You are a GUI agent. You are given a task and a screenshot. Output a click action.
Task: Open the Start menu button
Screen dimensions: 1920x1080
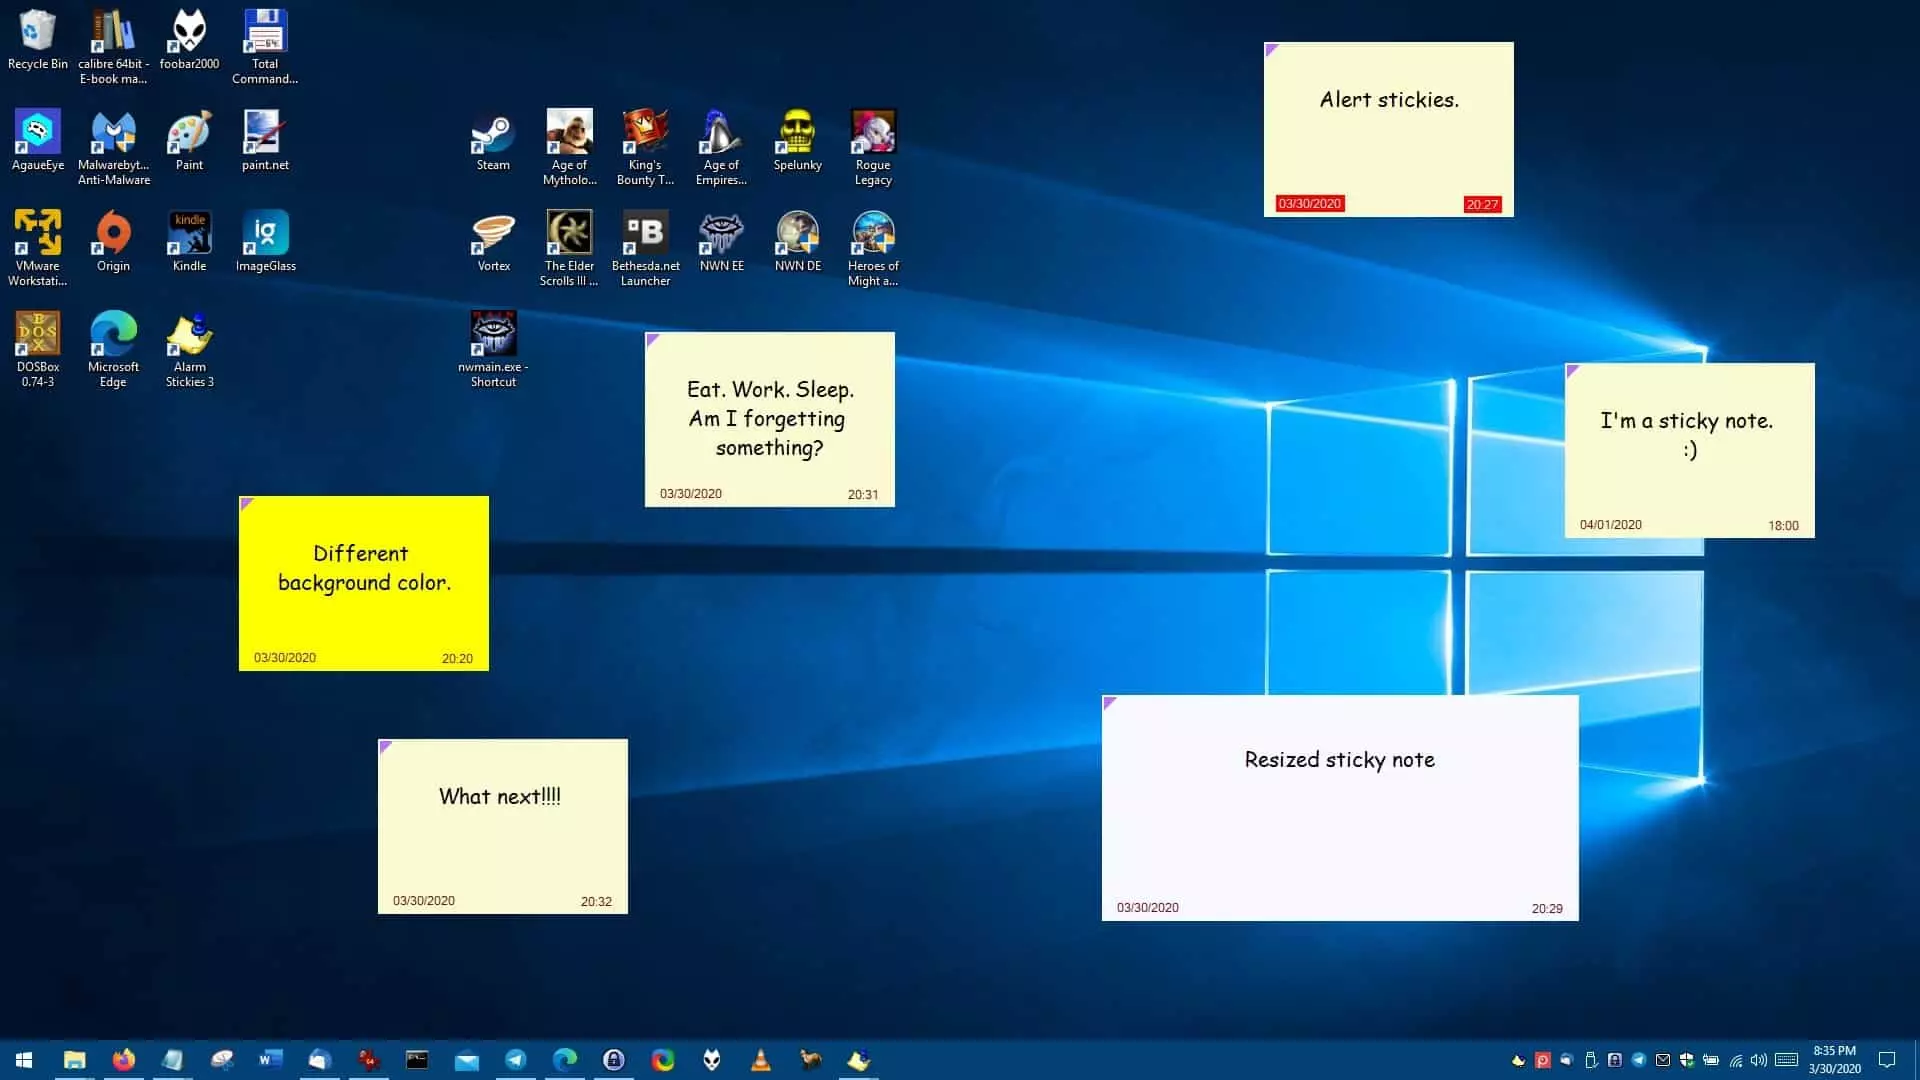point(24,1060)
